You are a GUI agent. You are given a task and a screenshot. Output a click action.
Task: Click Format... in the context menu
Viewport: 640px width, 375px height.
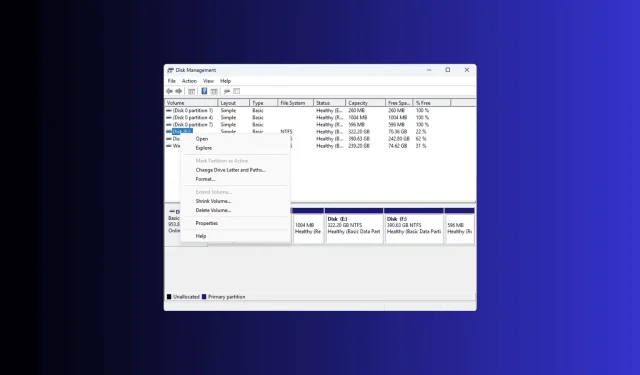205,179
